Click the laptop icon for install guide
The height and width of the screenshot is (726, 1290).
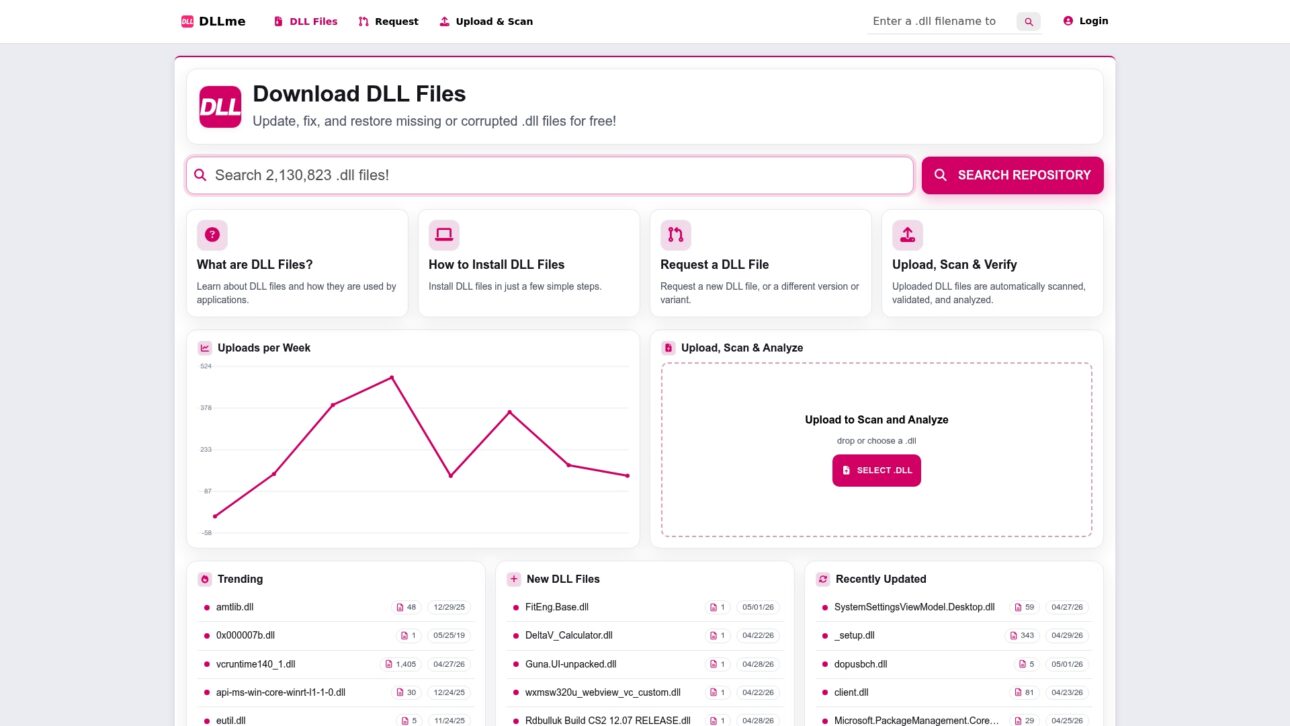tap(444, 235)
